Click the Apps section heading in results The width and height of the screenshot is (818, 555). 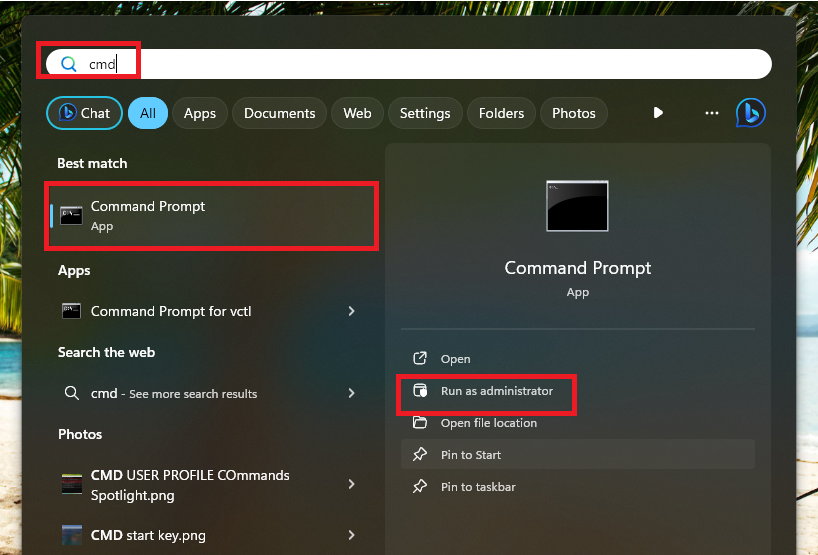(x=74, y=271)
